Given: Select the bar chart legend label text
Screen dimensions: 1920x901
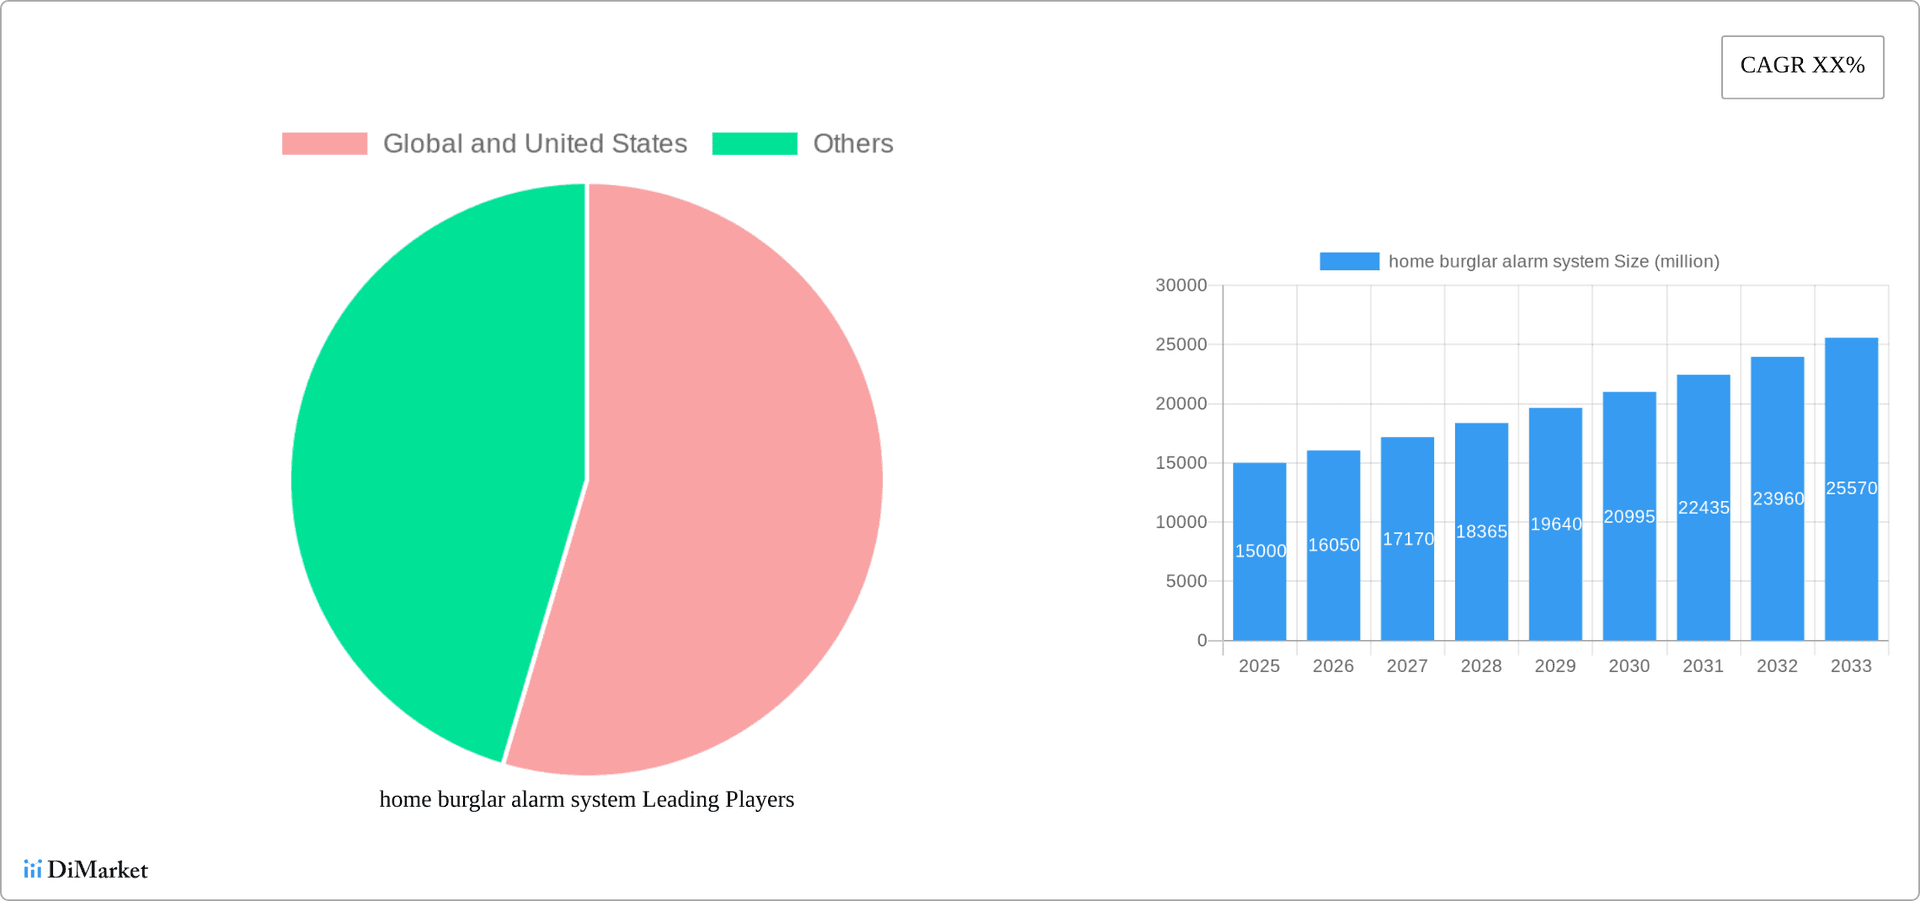Looking at the screenshot, I should pos(1554,261).
